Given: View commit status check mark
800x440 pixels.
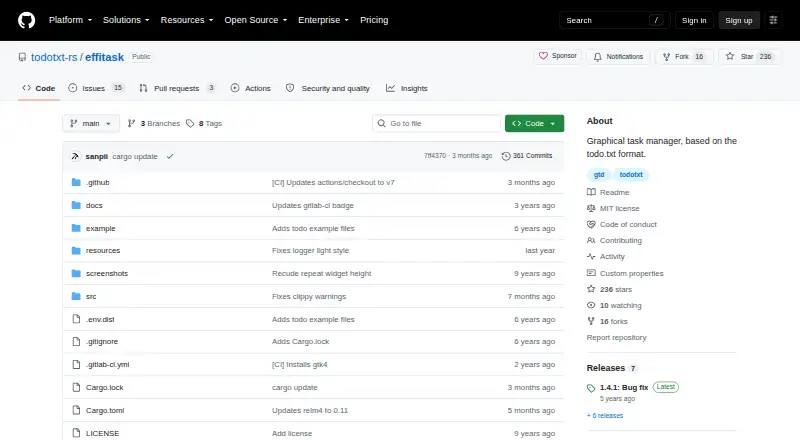Looking at the screenshot, I should point(170,156).
